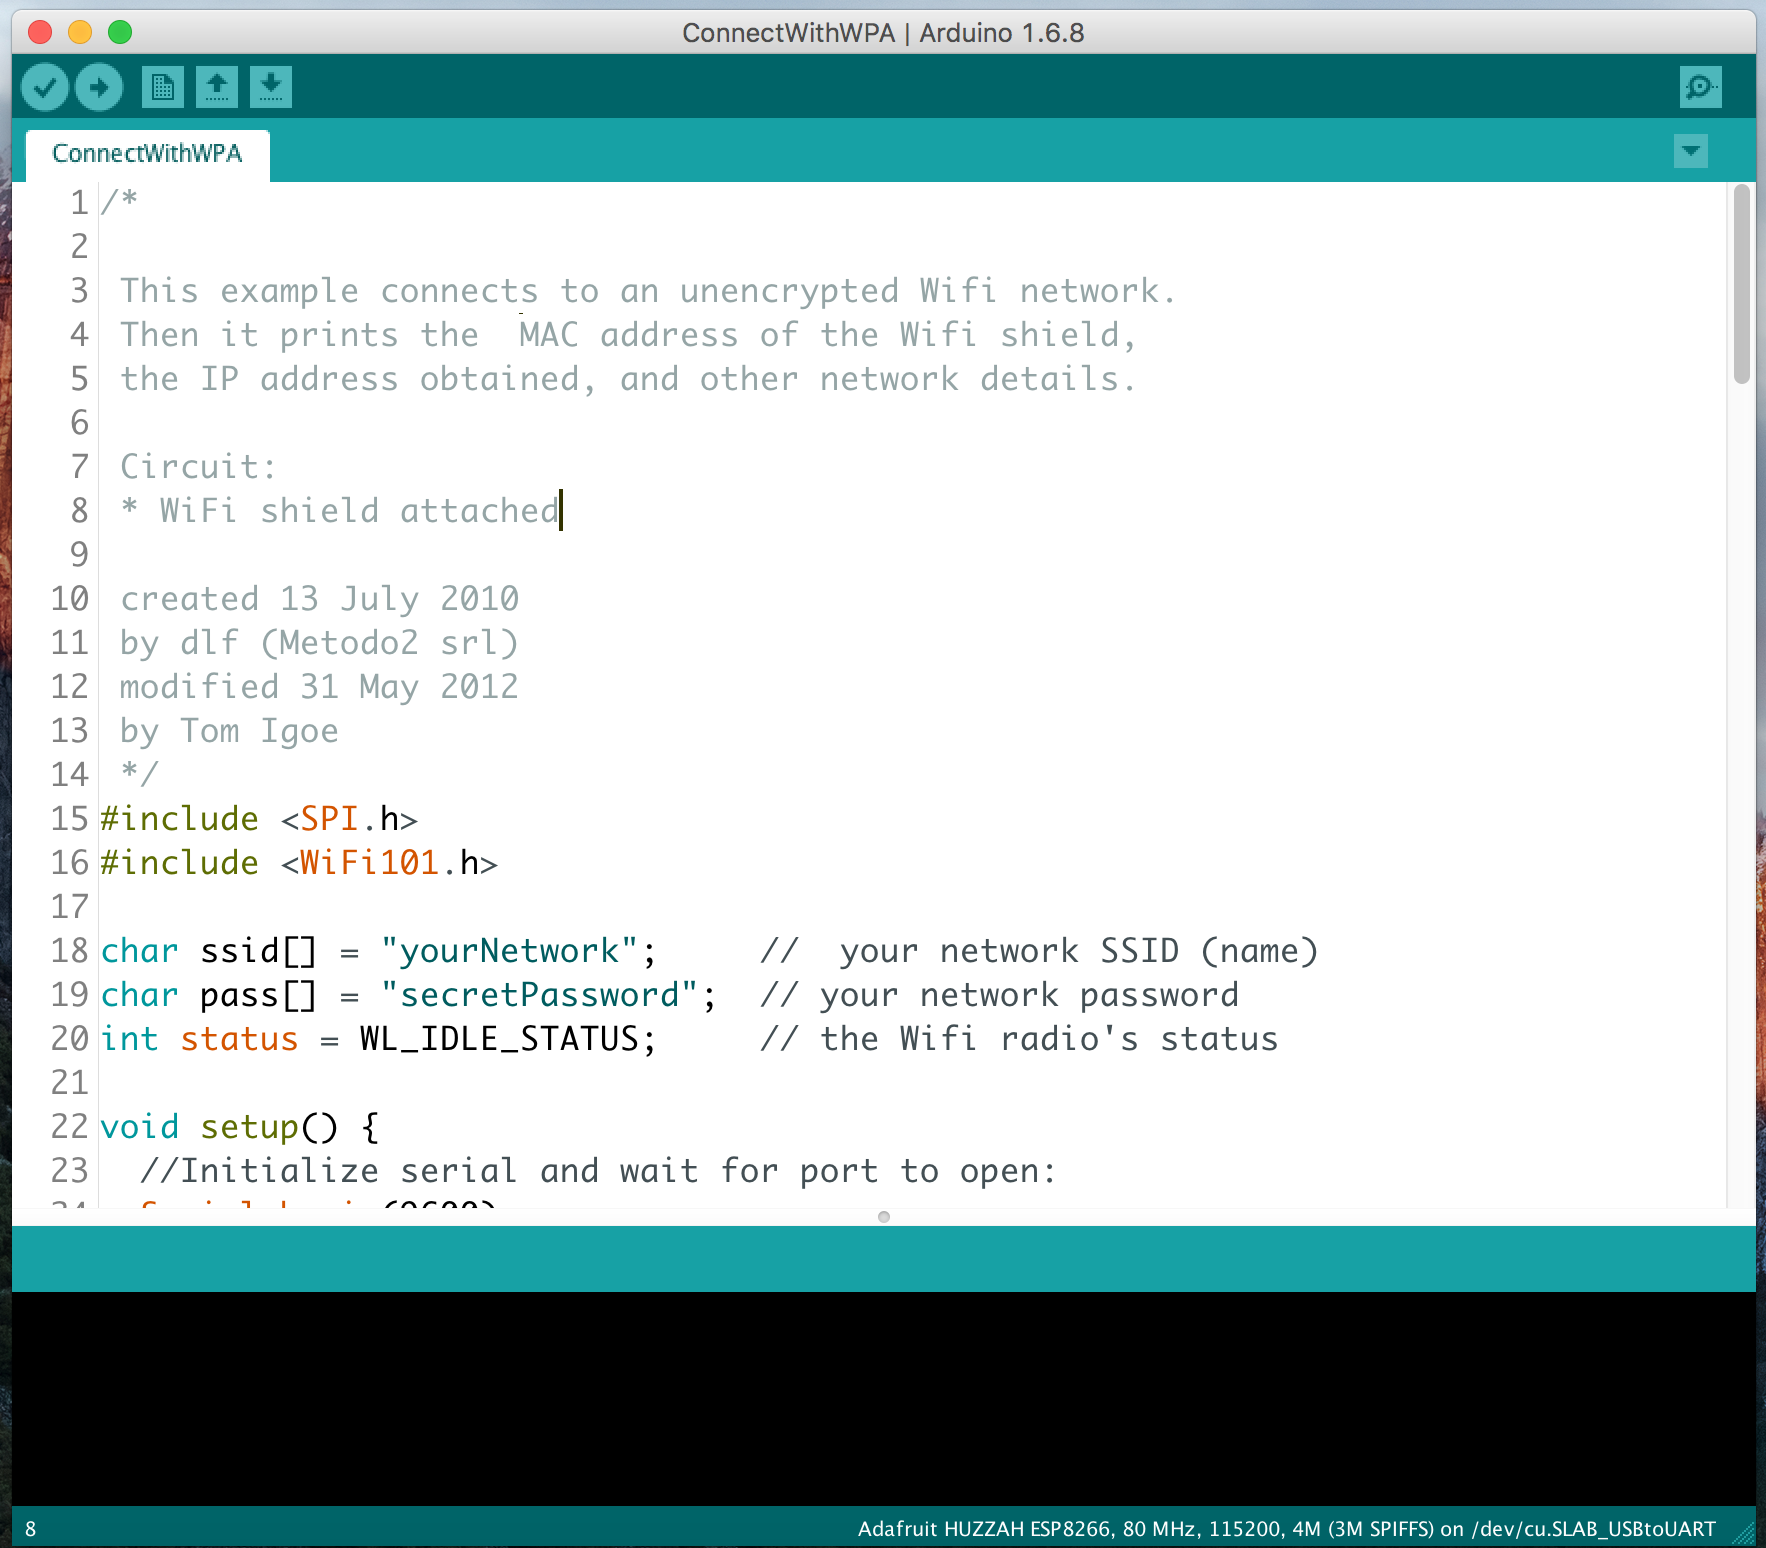Image resolution: width=1766 pixels, height=1548 pixels.
Task: Open a sketch via the Open toolbar icon
Action: 217,87
